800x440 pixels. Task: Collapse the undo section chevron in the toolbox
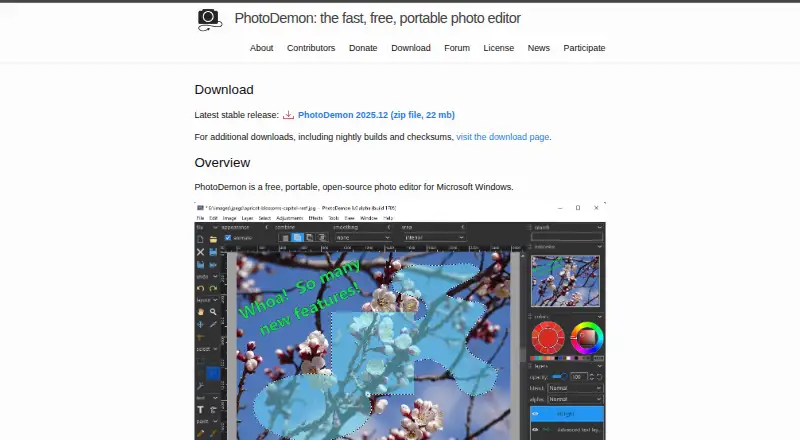click(215, 276)
